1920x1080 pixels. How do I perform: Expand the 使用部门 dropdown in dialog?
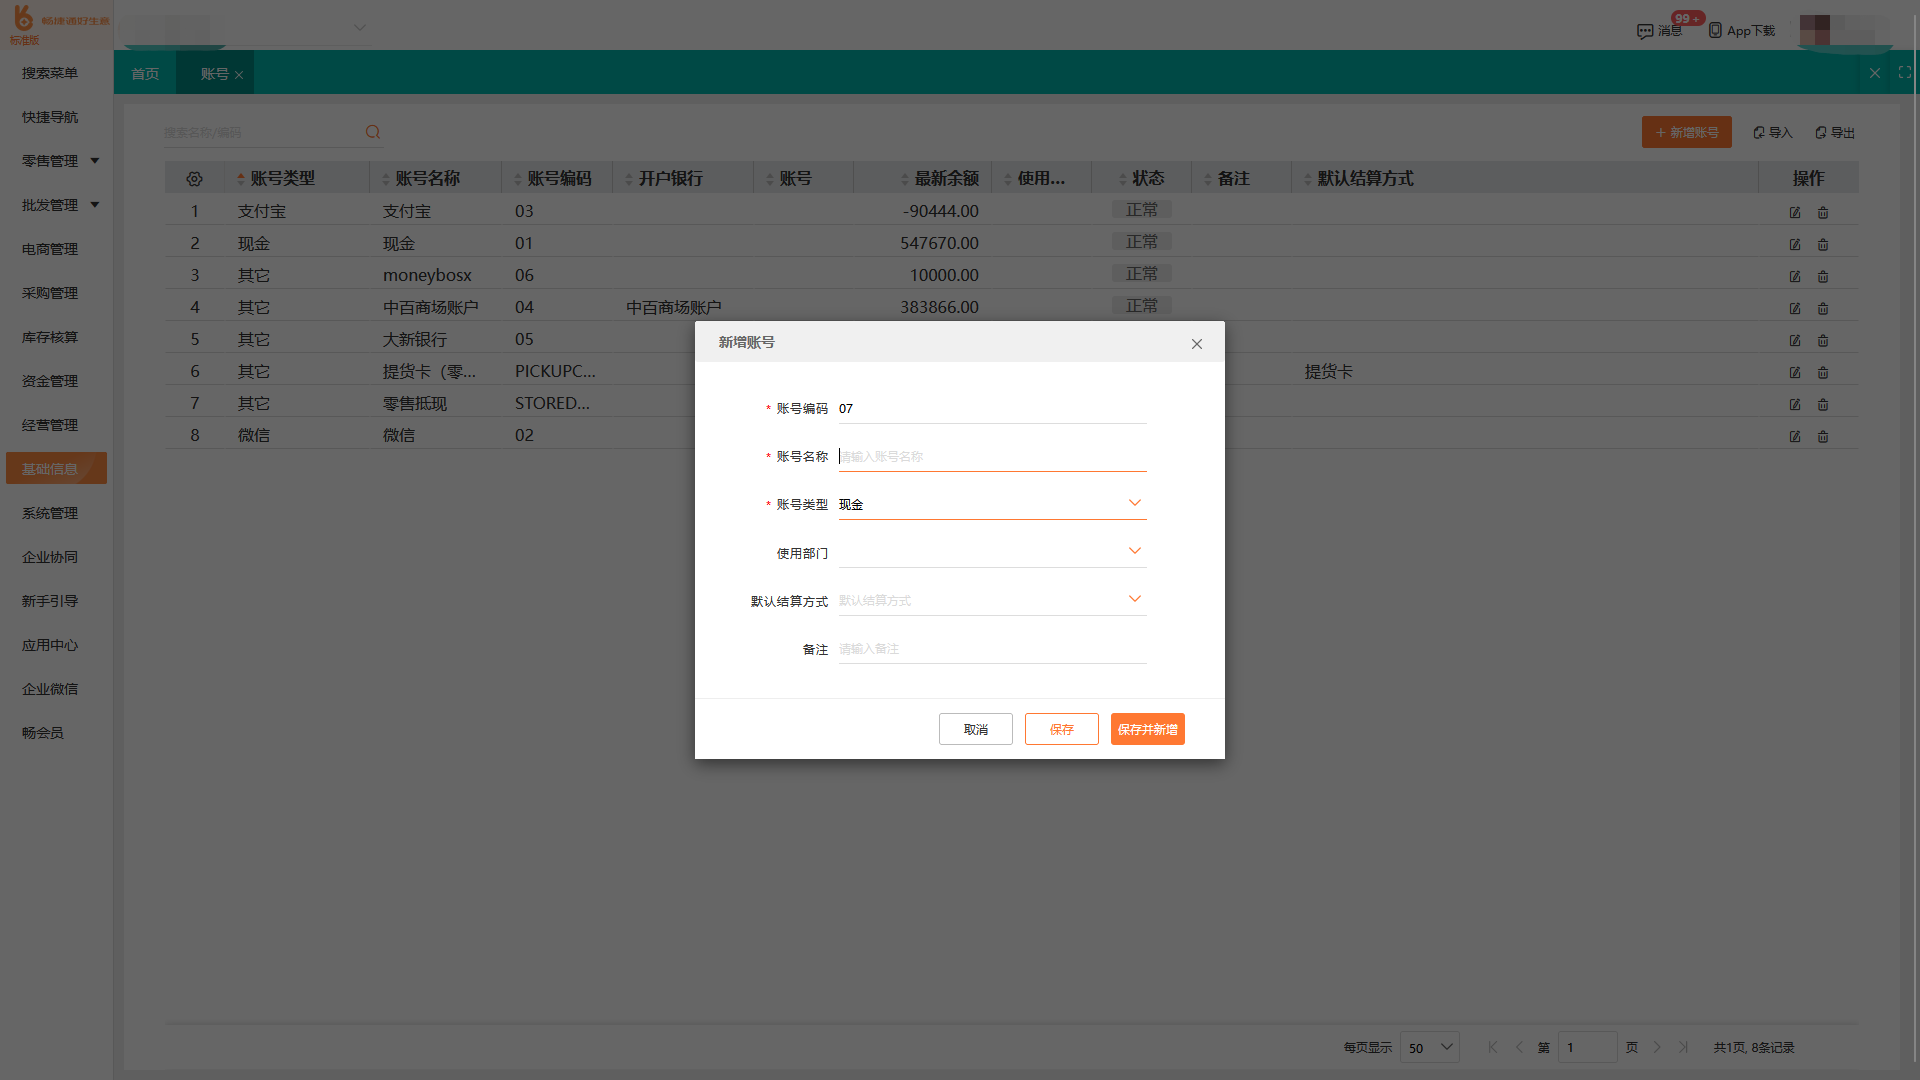pos(1134,551)
